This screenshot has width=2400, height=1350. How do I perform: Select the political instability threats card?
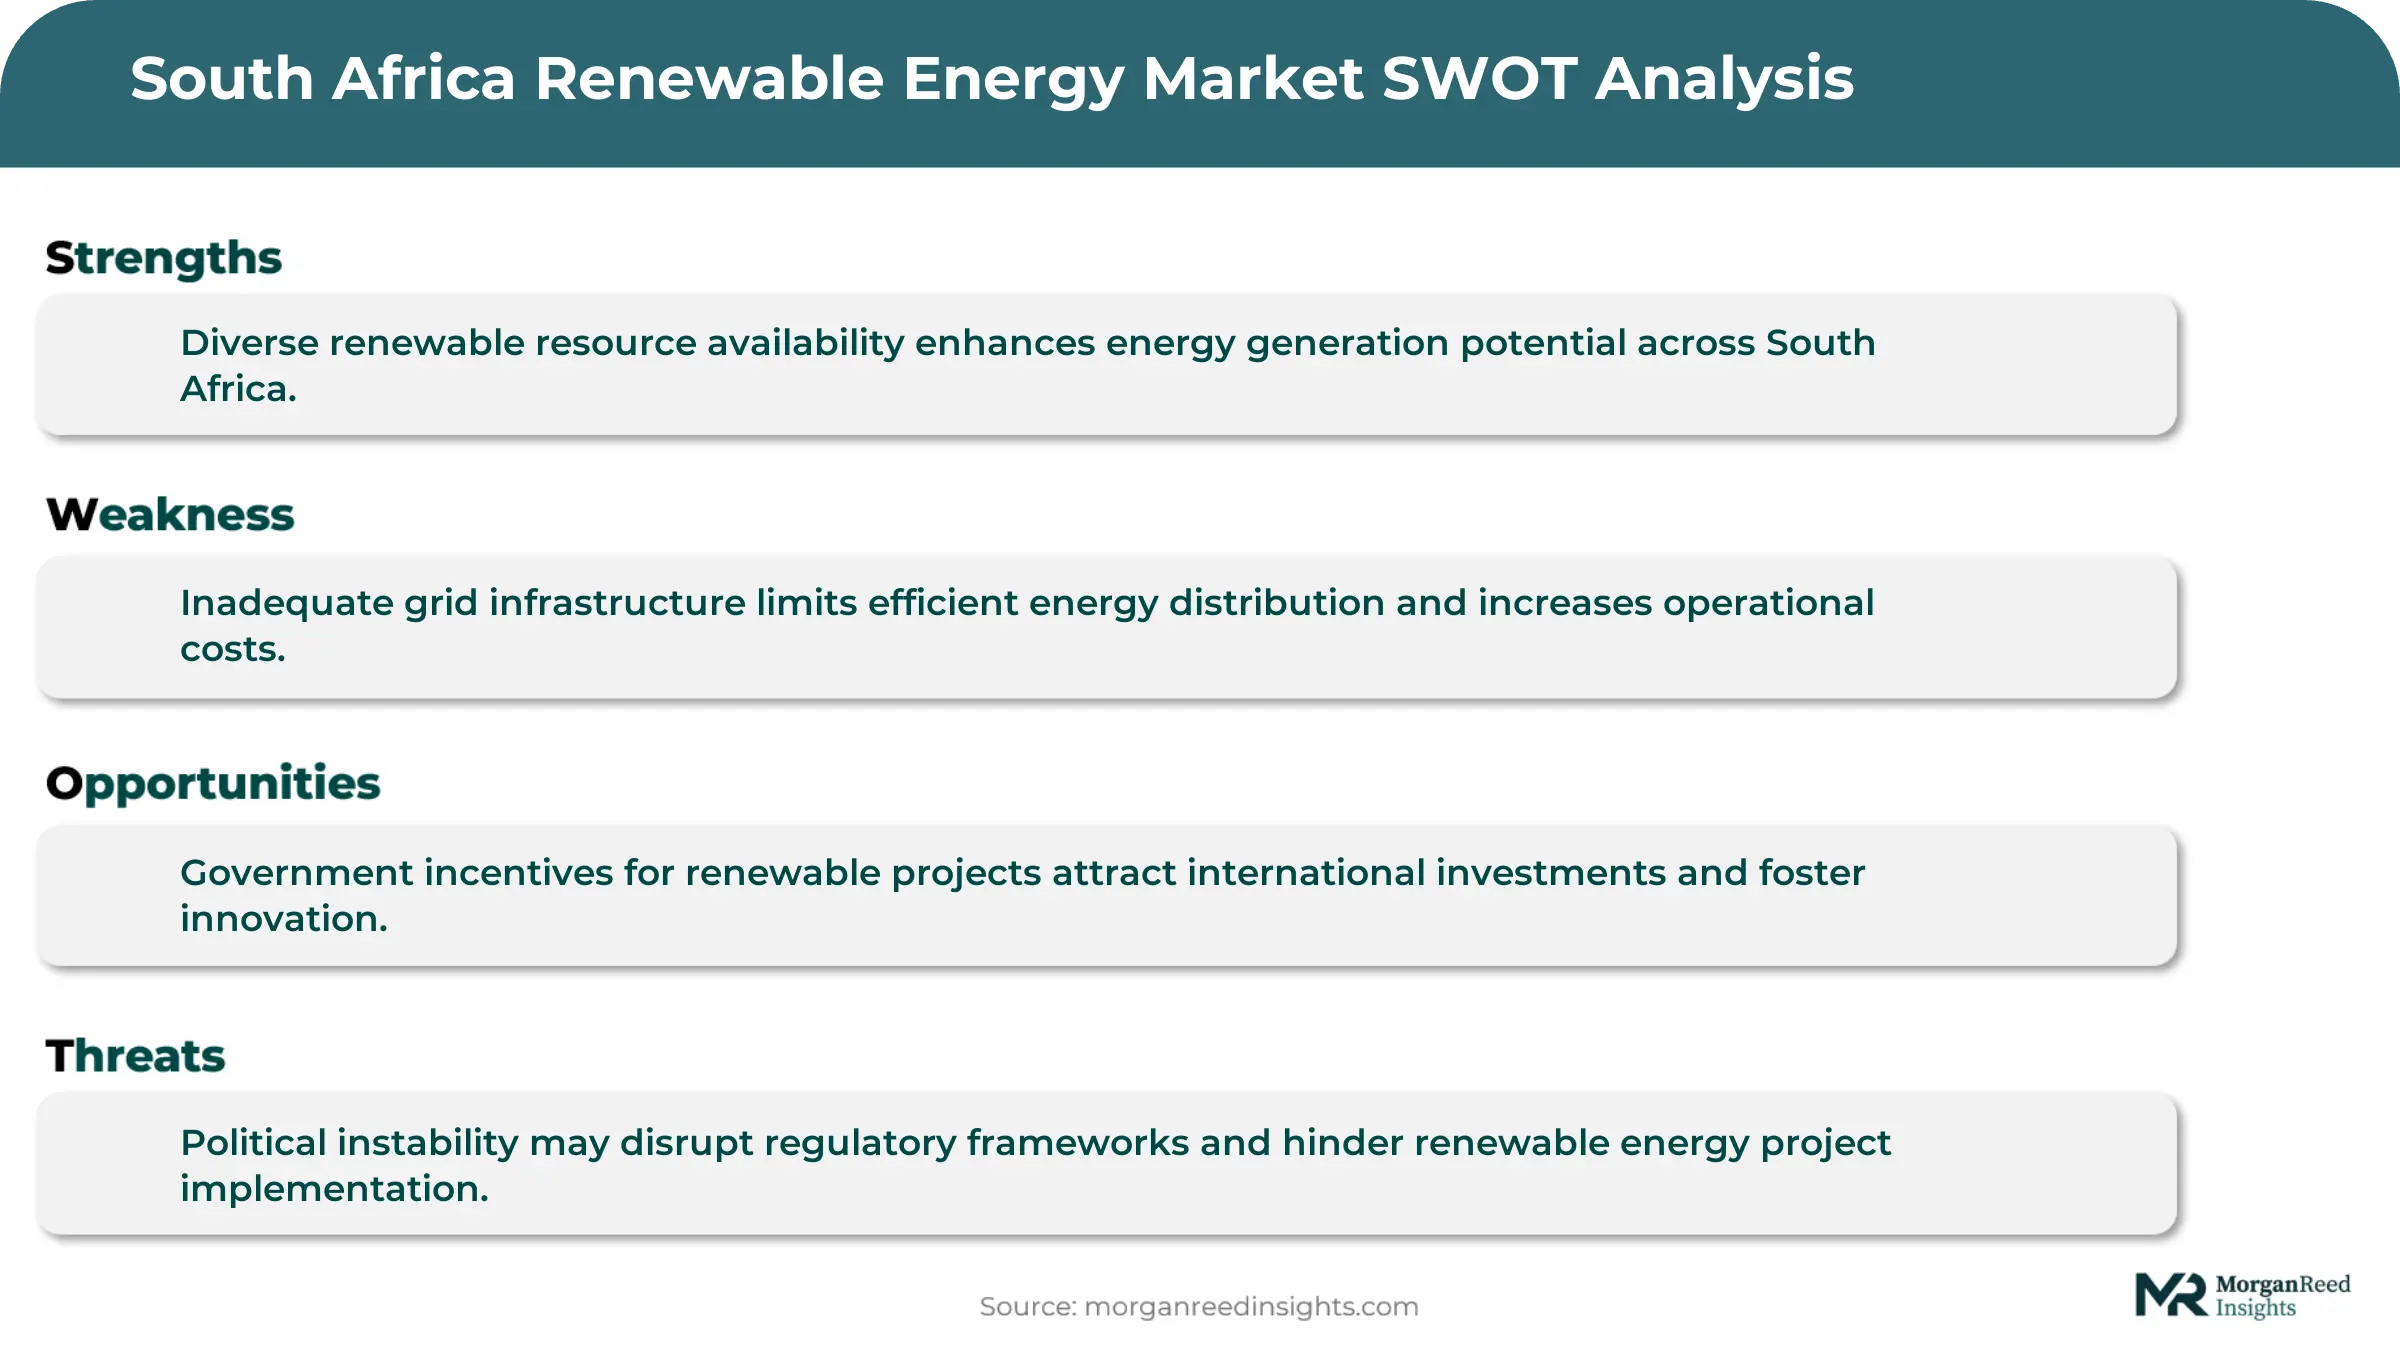click(1100, 1165)
